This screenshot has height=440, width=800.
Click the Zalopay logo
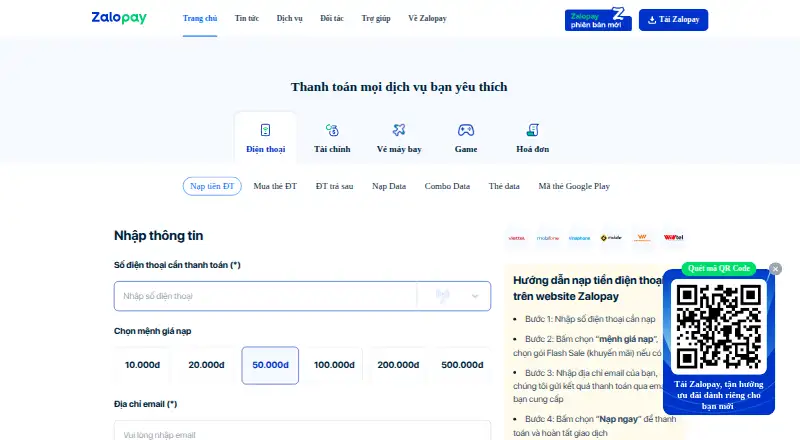[119, 18]
